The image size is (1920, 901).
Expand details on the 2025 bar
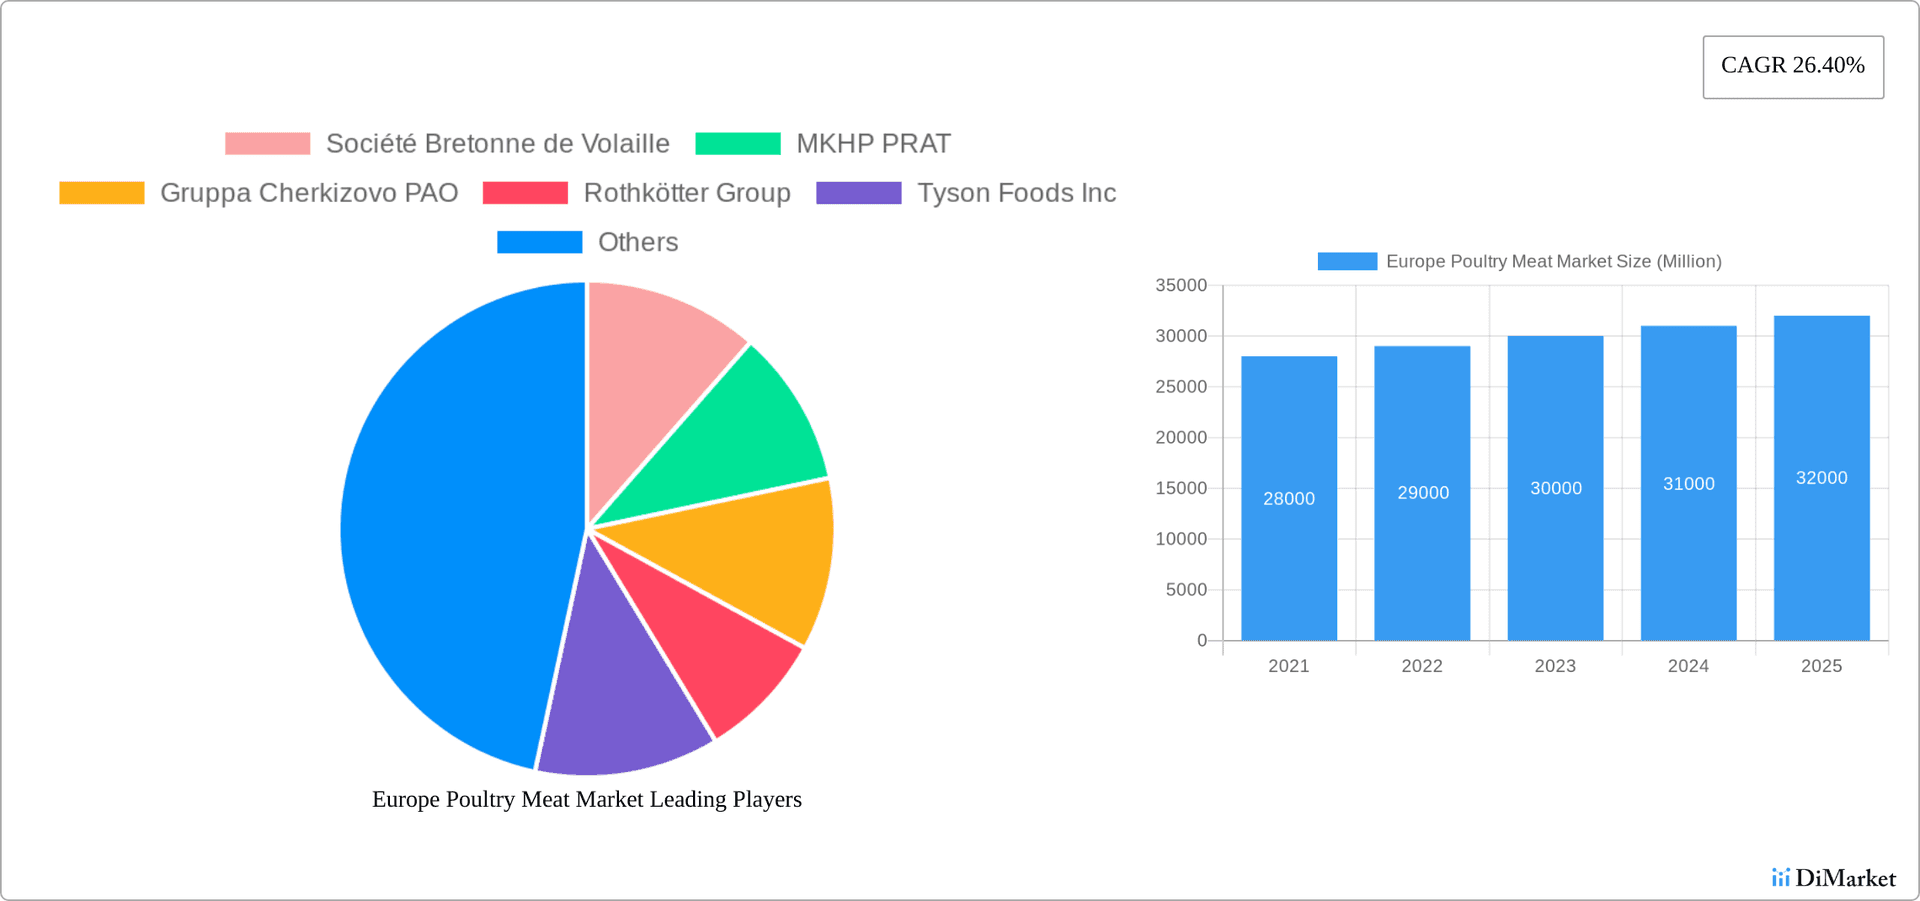pyautogui.click(x=1821, y=478)
